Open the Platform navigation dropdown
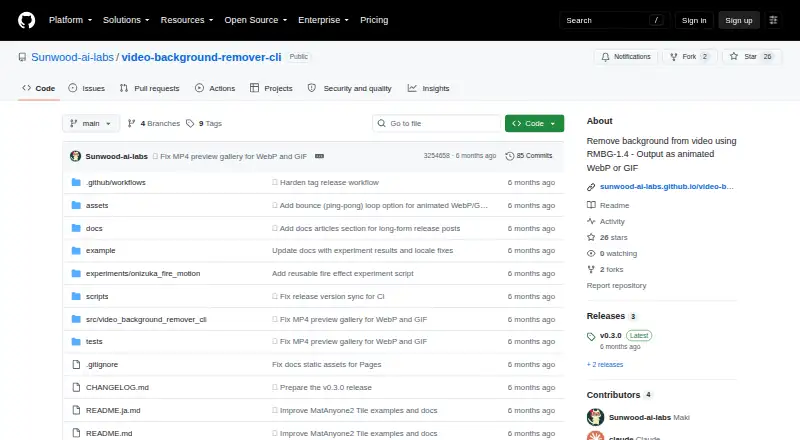 70,20
